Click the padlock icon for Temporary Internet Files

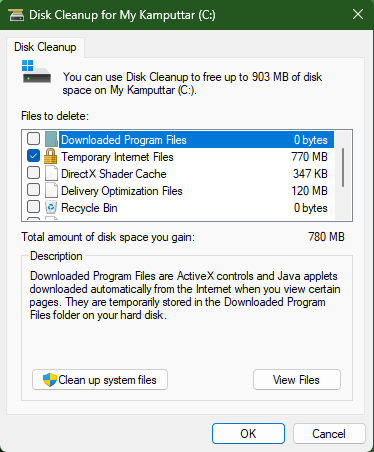click(51, 156)
